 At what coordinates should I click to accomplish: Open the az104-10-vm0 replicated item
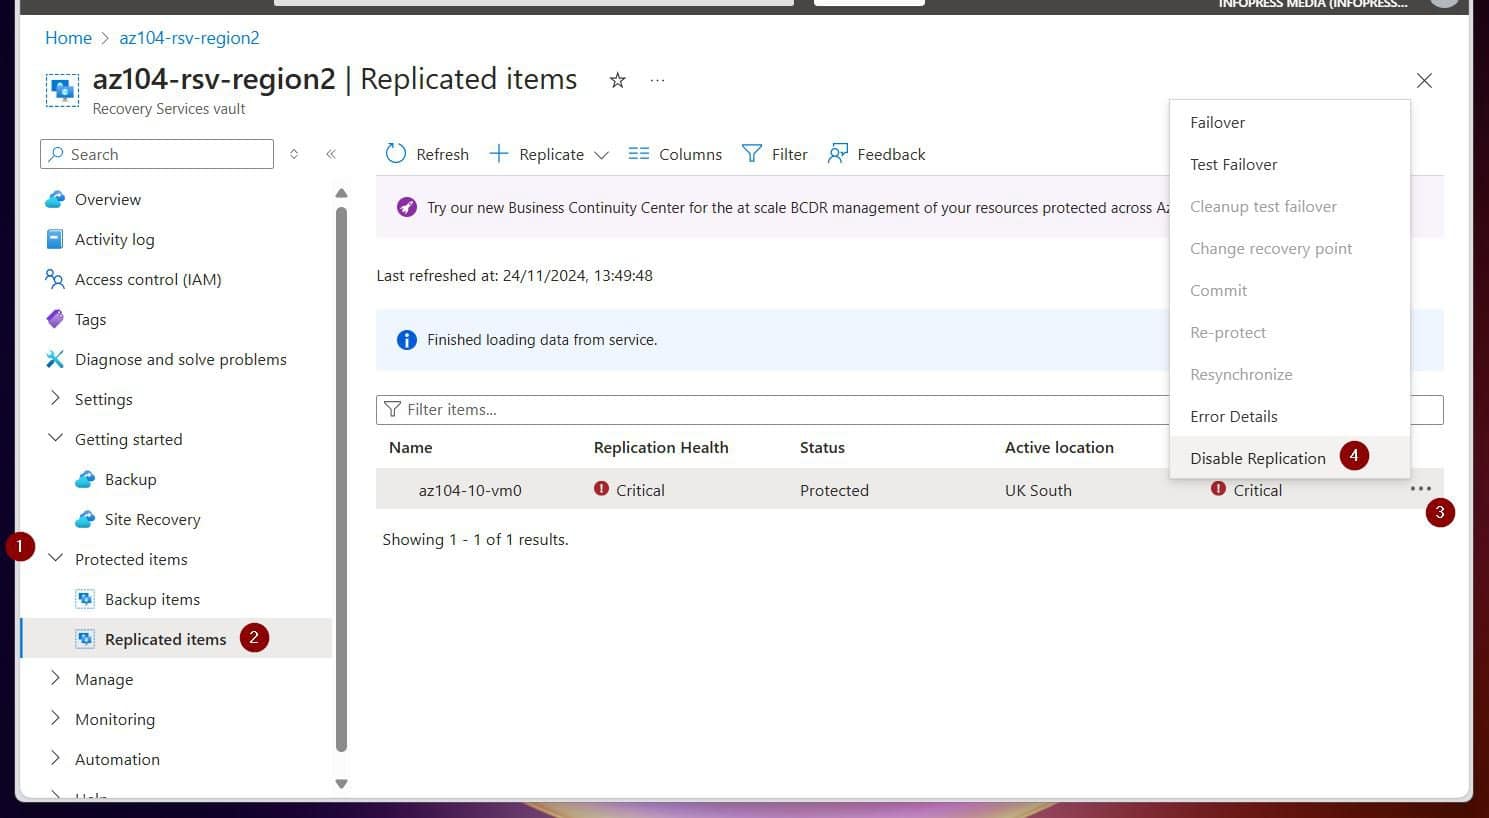pyautogui.click(x=470, y=490)
